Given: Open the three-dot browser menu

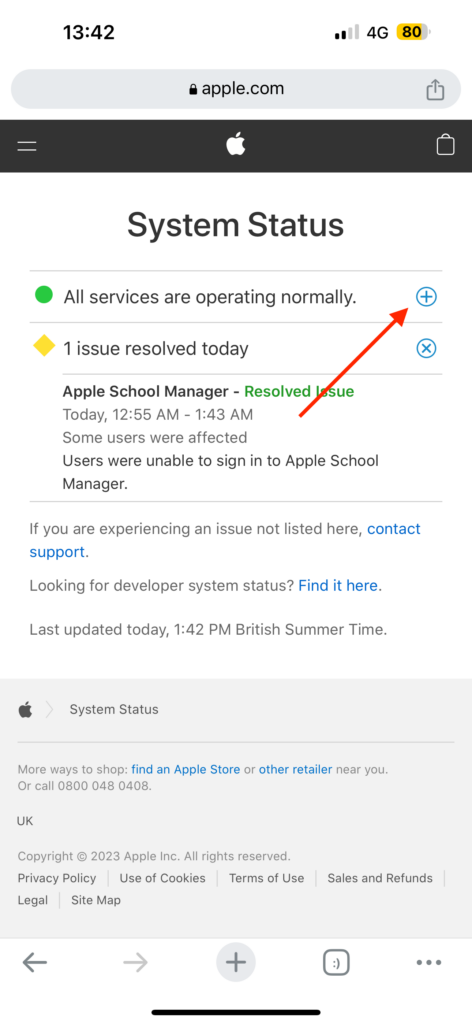Looking at the screenshot, I should [x=429, y=962].
